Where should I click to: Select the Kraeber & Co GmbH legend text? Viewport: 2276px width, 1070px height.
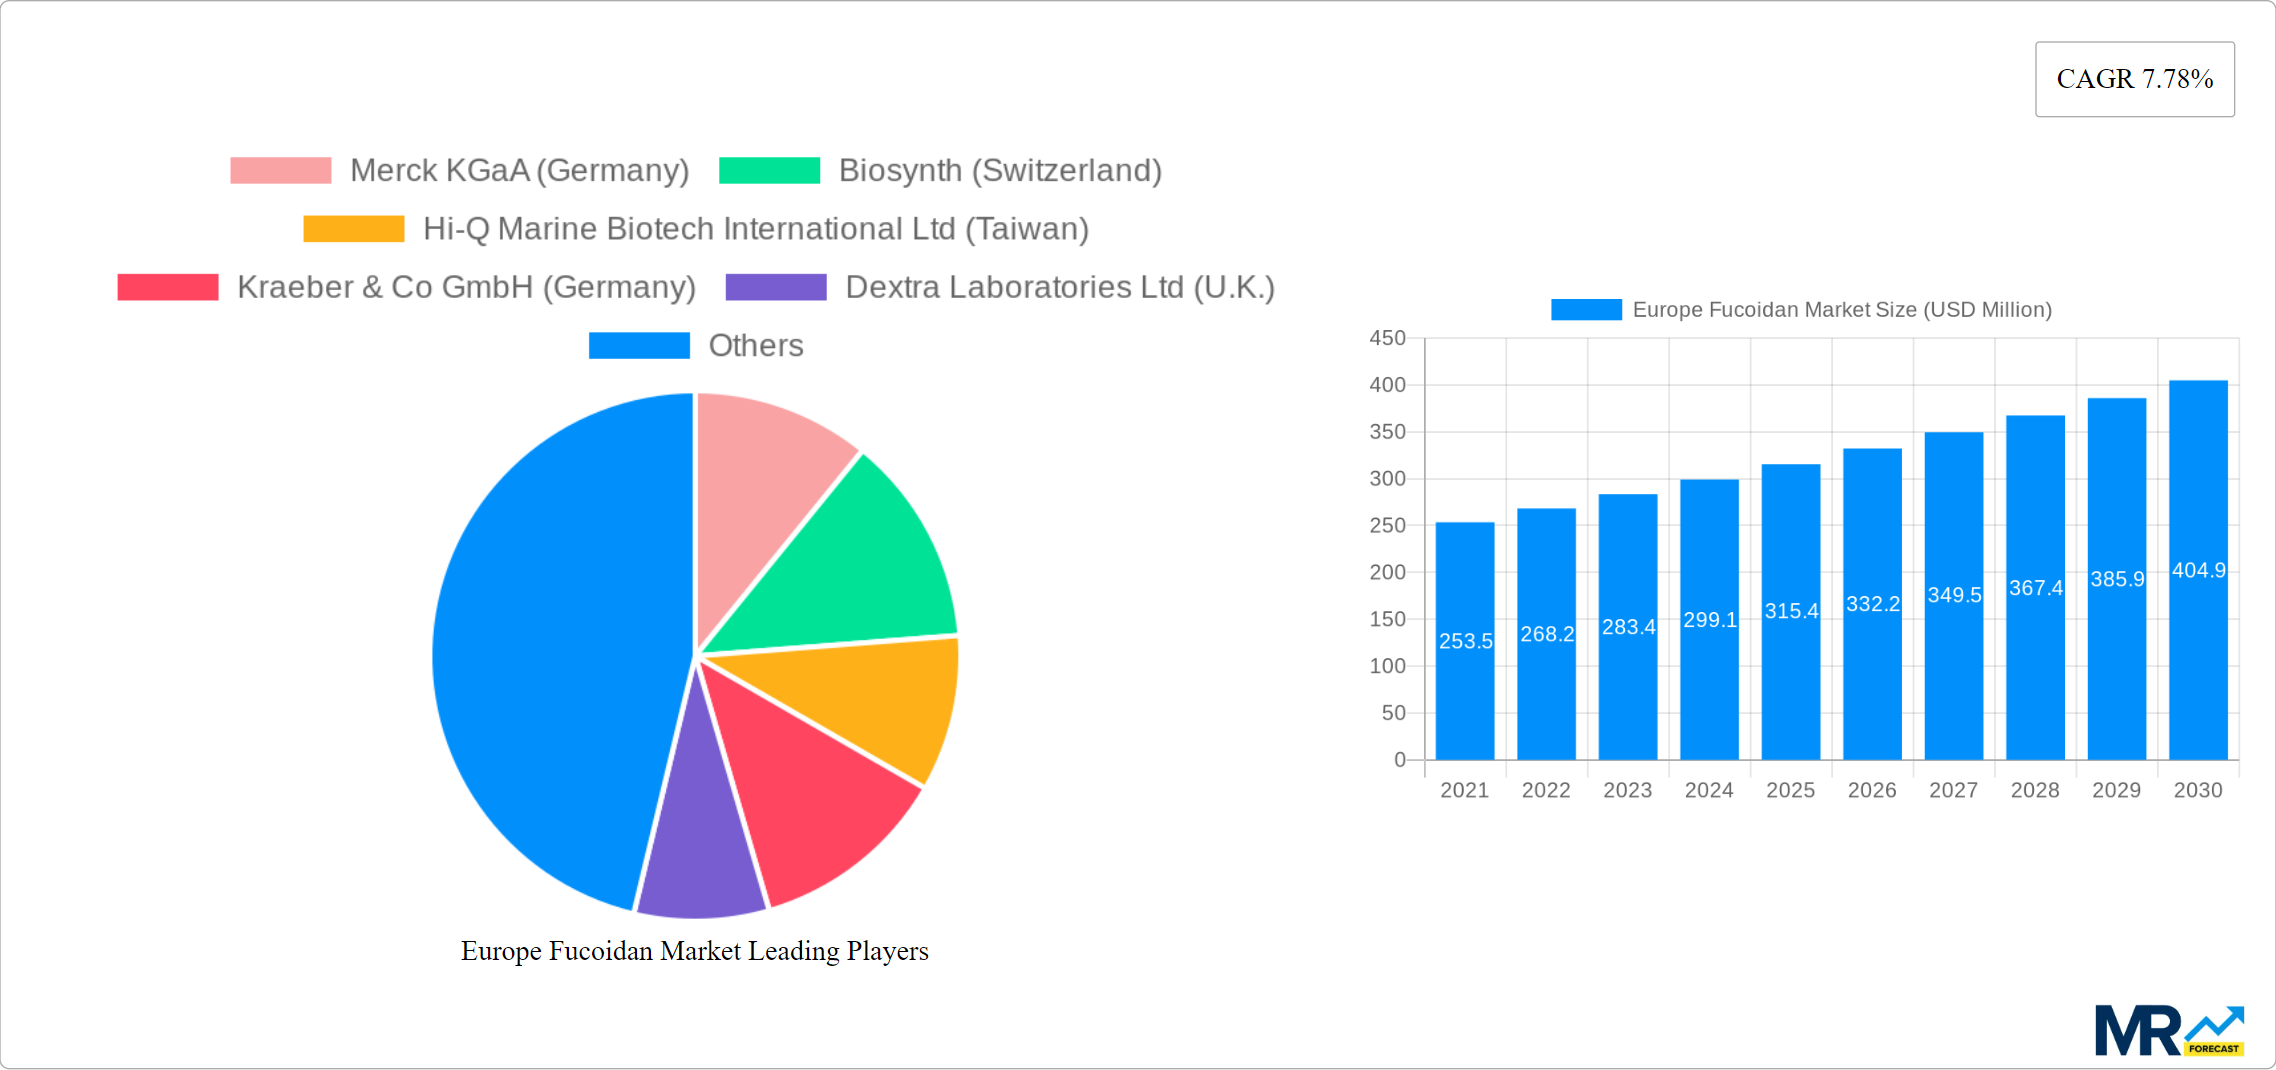point(465,287)
